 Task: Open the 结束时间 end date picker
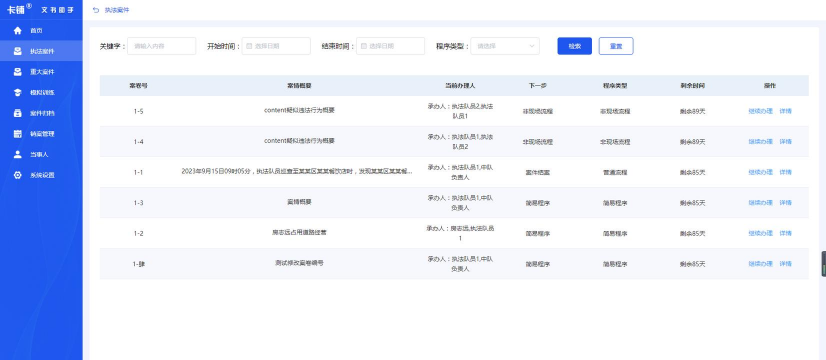(x=390, y=46)
